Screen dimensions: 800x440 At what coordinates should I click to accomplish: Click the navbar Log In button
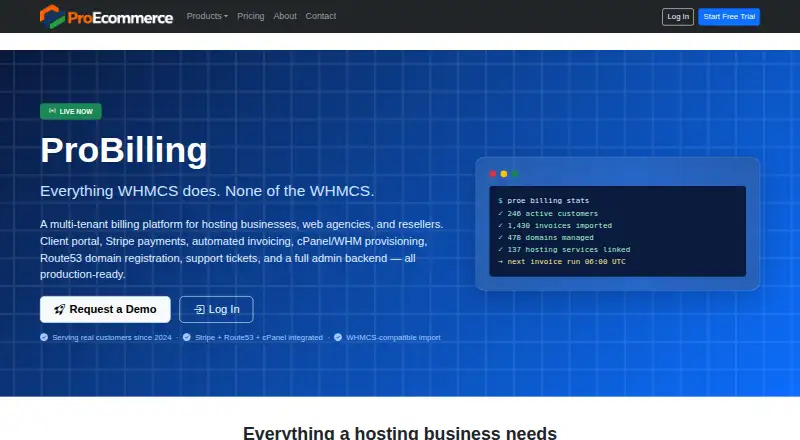click(678, 17)
